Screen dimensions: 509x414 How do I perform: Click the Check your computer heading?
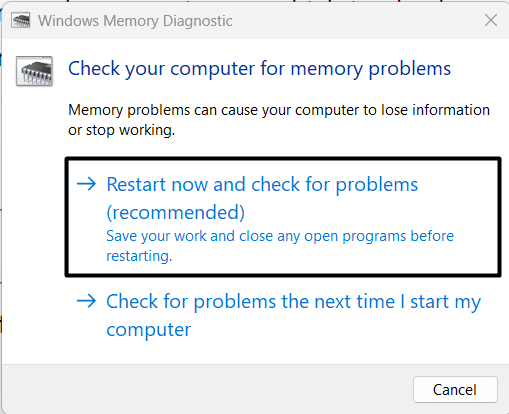click(x=259, y=69)
